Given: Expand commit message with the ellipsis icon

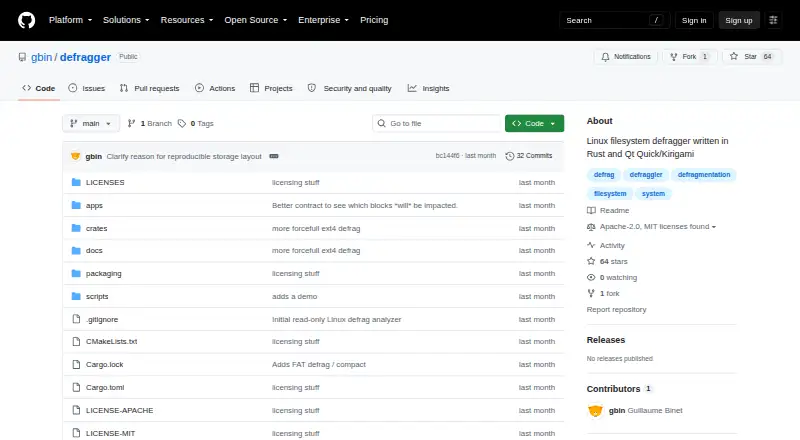Looking at the screenshot, I should pos(274,156).
